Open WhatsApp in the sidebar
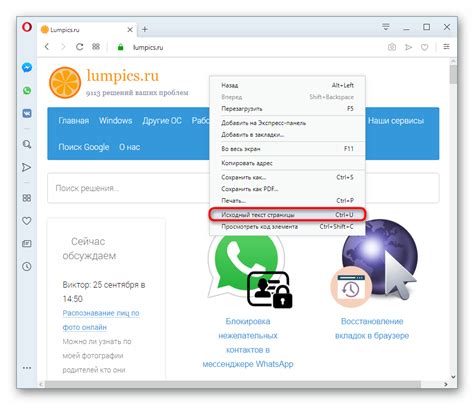The height and width of the screenshot is (405, 474). 27,91
